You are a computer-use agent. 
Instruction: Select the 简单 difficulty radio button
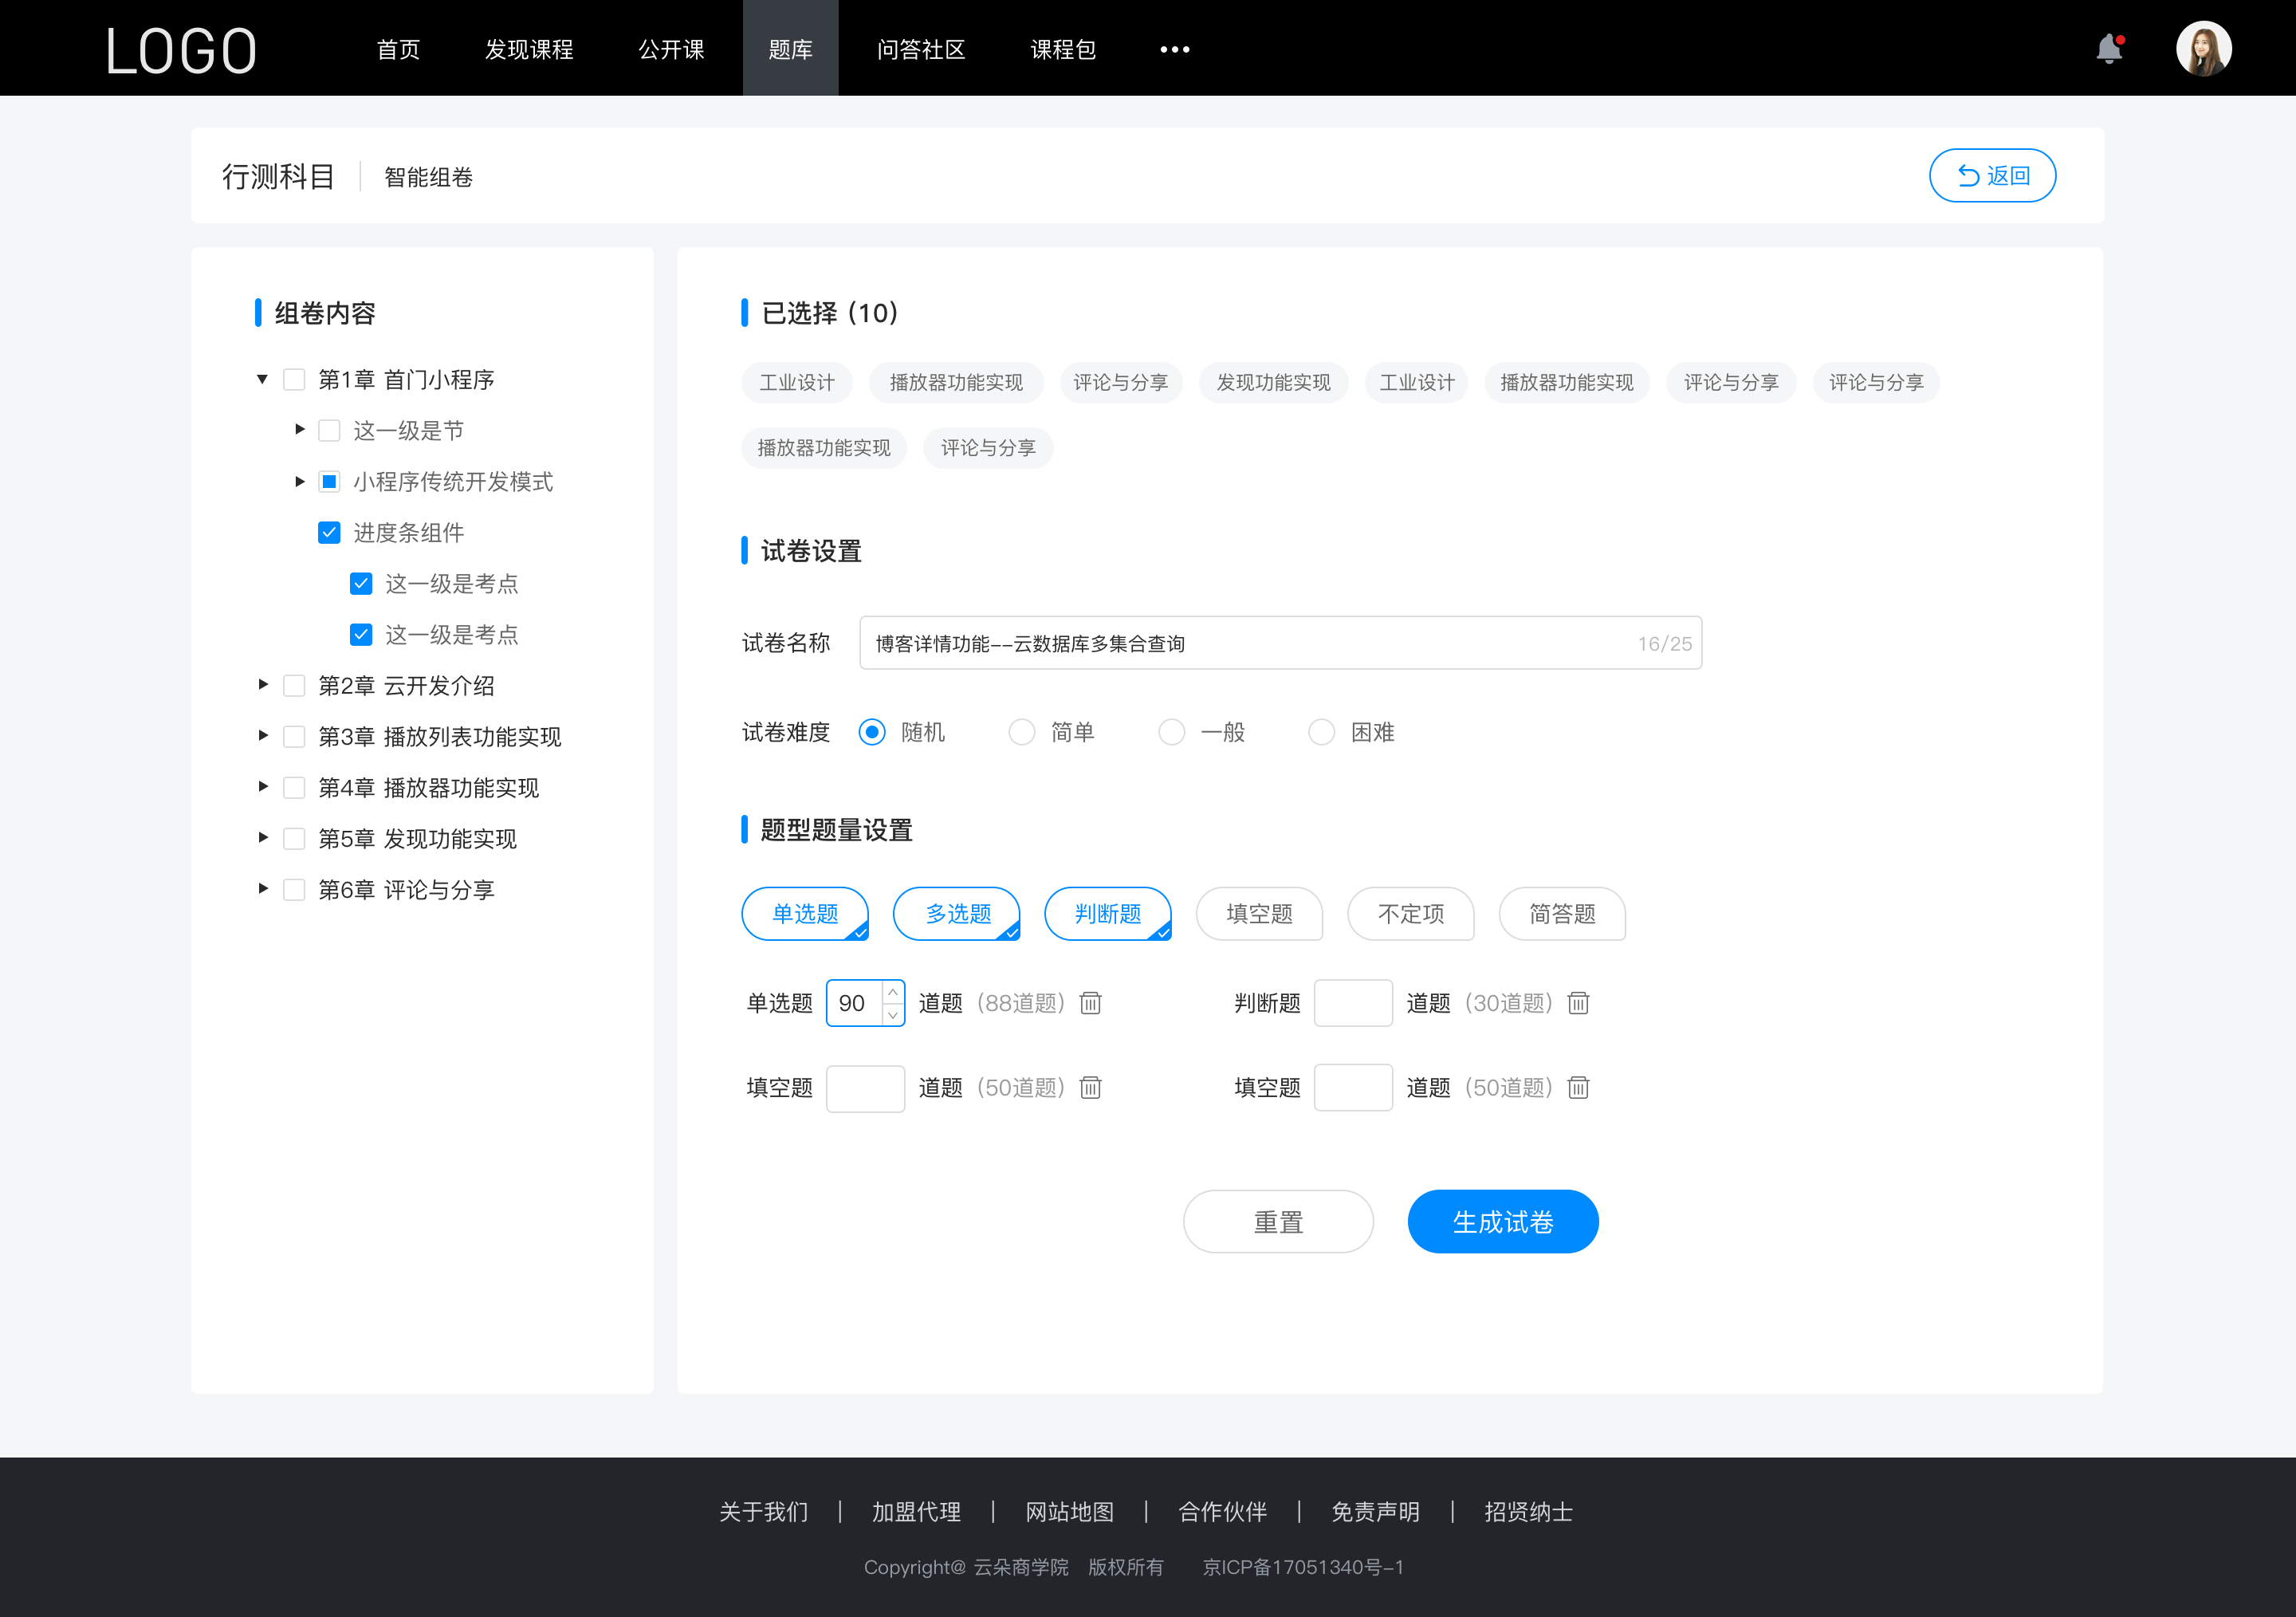(x=1019, y=731)
